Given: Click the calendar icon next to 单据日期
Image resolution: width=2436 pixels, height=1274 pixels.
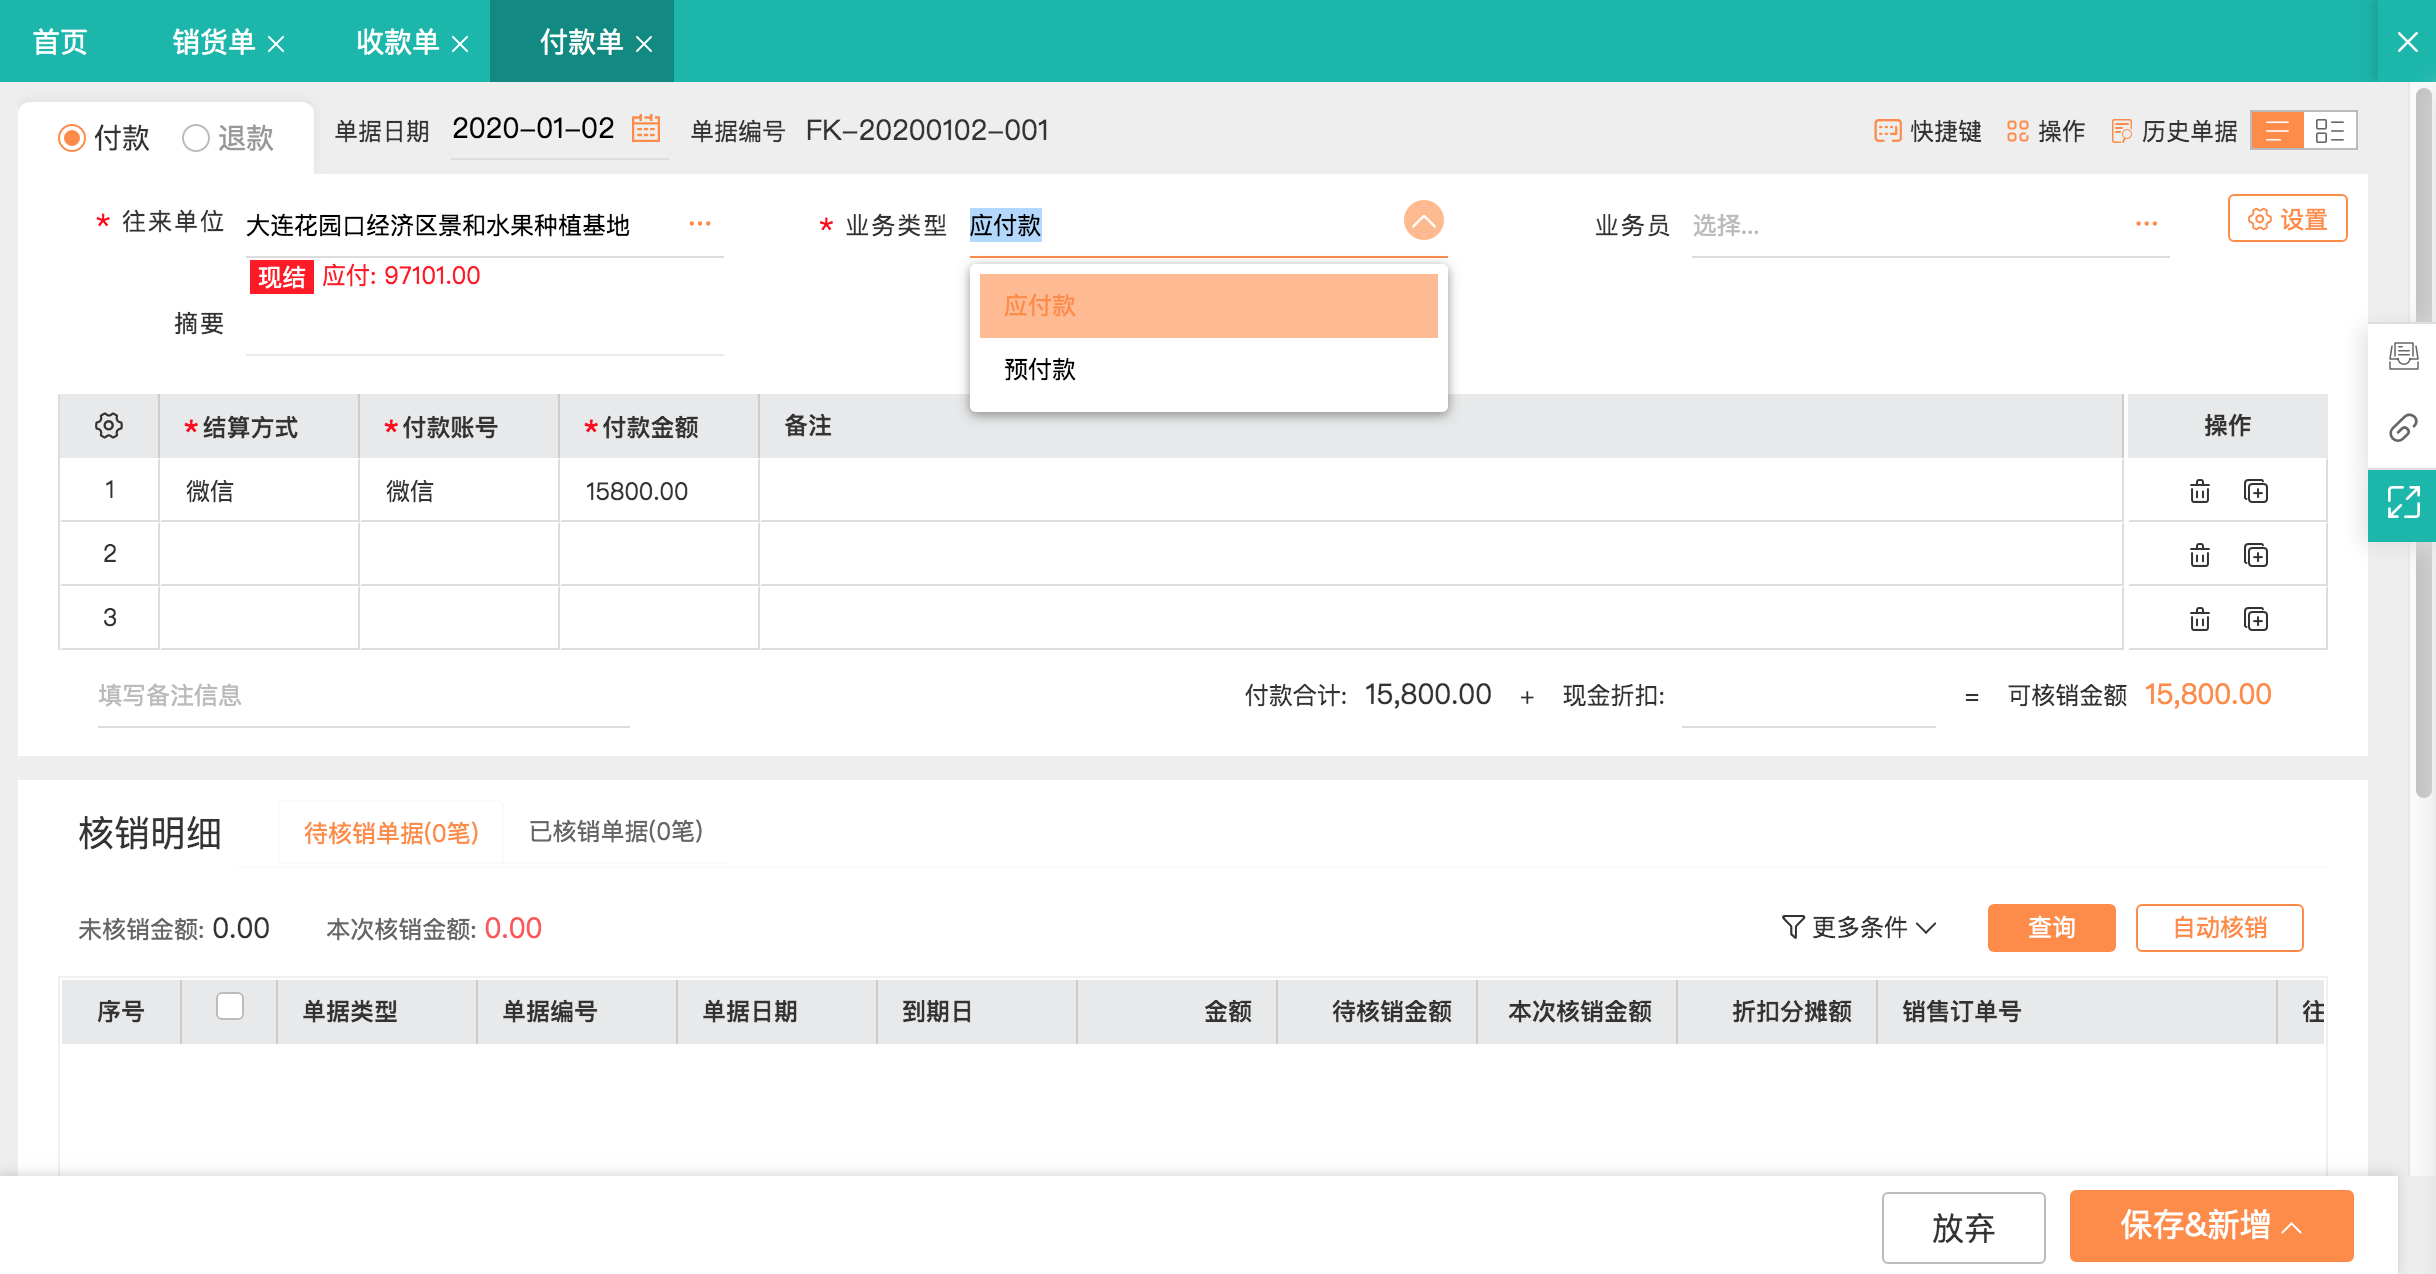Looking at the screenshot, I should (648, 130).
